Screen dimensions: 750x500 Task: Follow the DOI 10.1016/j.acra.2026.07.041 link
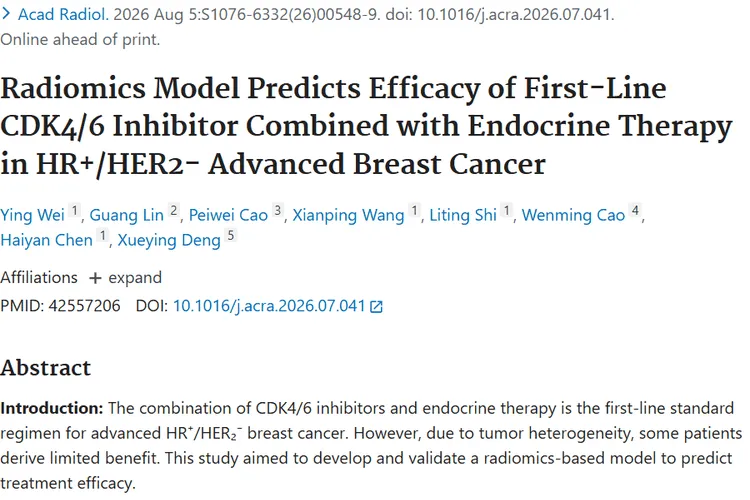coord(269,306)
